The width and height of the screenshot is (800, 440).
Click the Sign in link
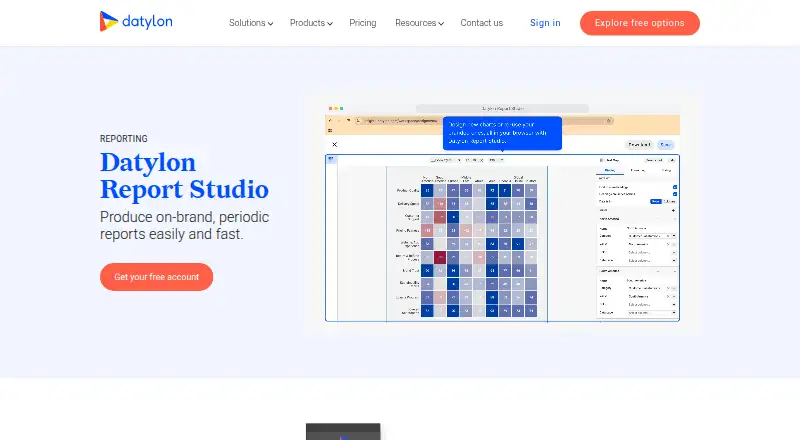[545, 23]
